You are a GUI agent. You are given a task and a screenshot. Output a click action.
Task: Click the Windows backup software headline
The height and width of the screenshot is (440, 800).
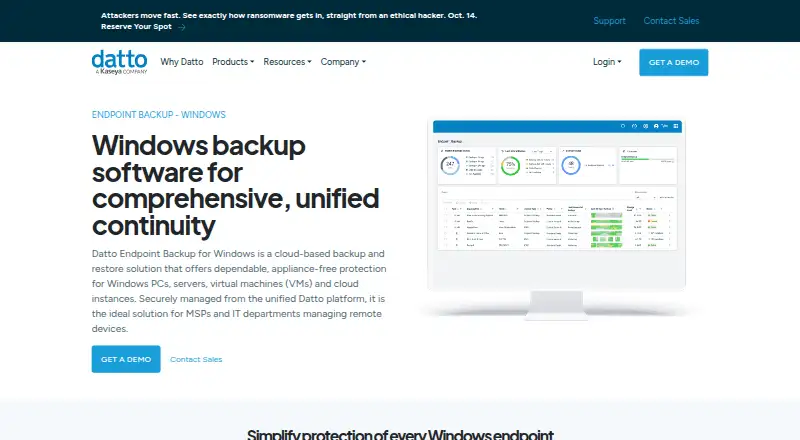point(235,185)
